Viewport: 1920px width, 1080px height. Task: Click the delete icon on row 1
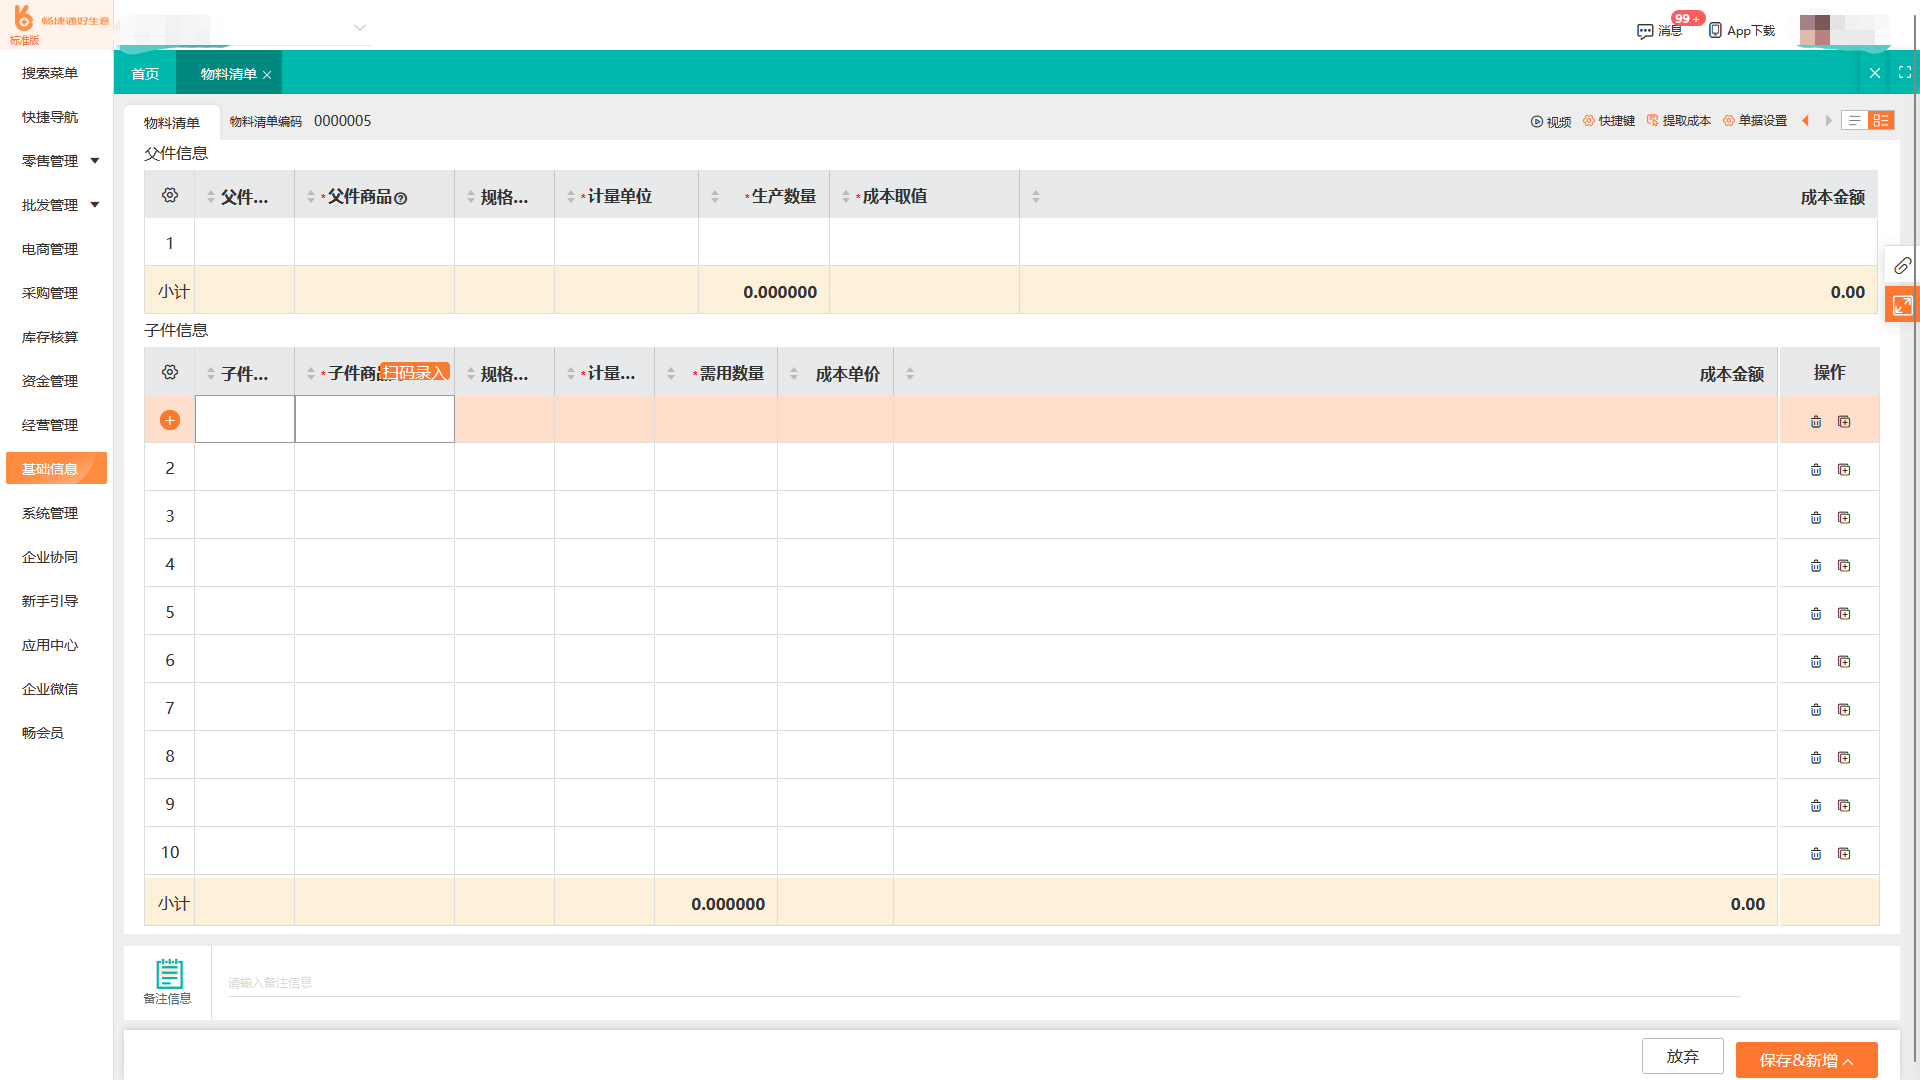tap(1816, 421)
